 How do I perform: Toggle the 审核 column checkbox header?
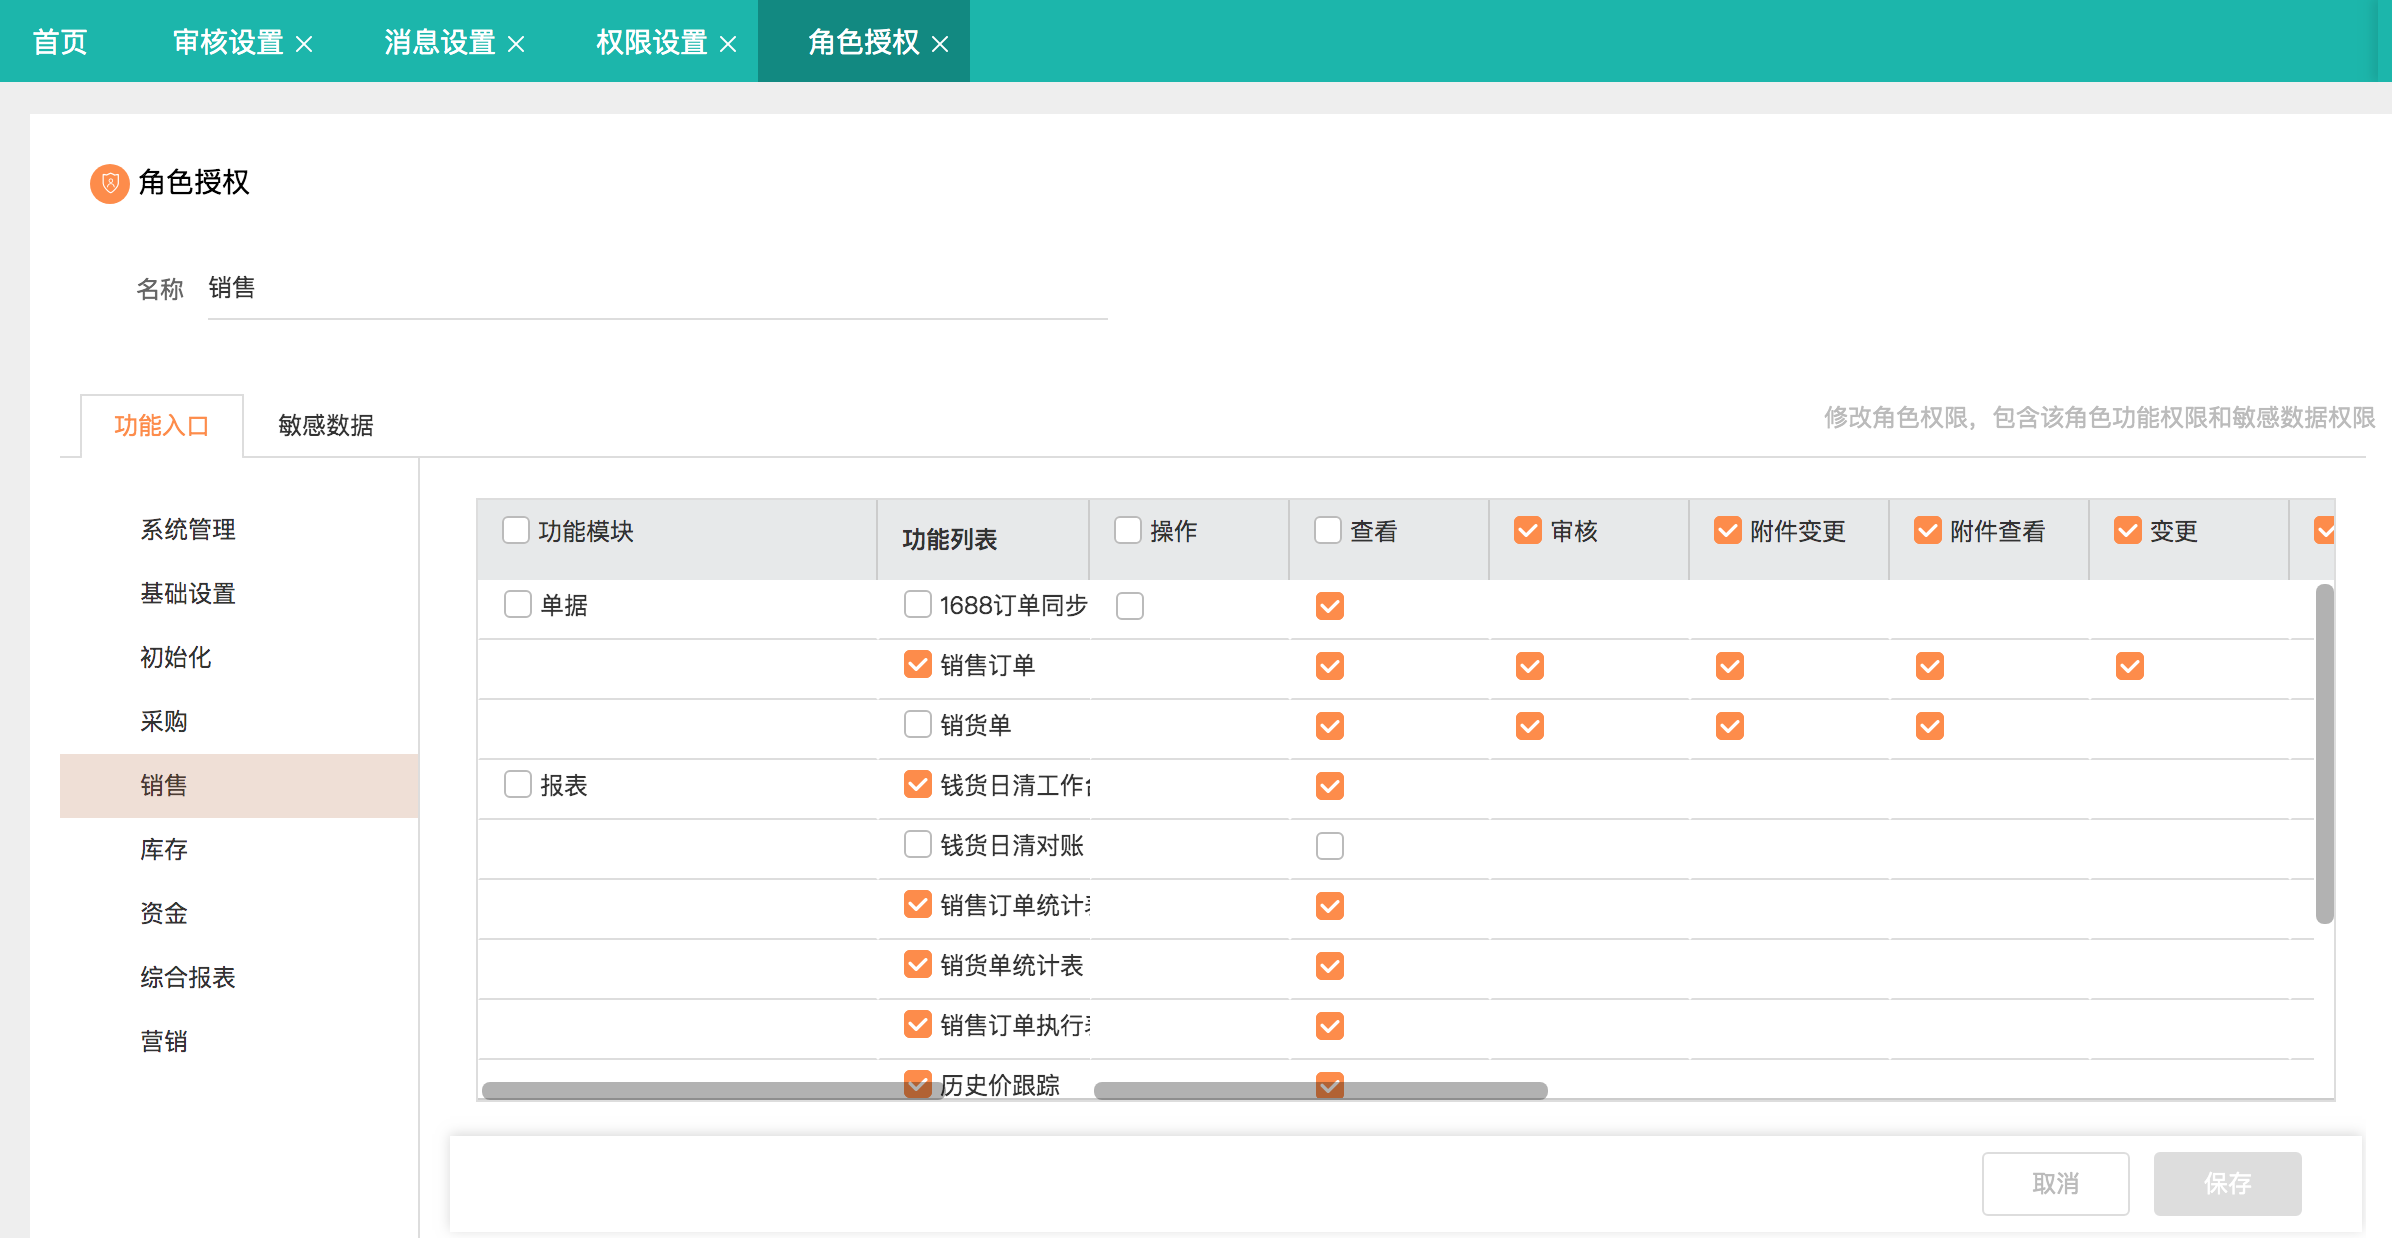[x=1525, y=531]
